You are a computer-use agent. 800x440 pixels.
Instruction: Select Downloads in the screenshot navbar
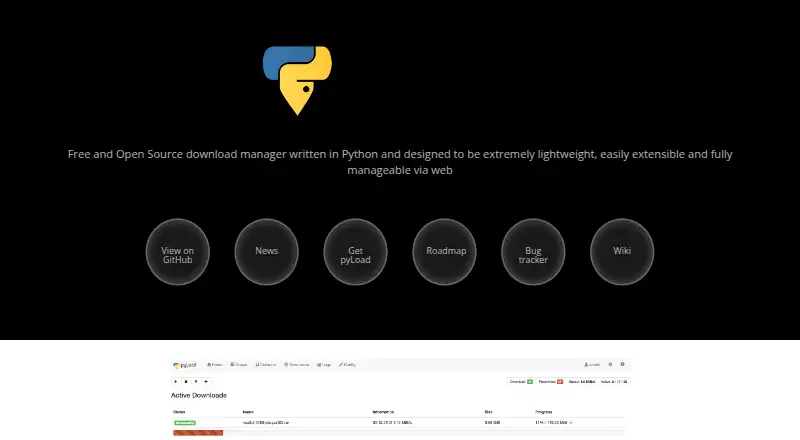click(x=296, y=365)
